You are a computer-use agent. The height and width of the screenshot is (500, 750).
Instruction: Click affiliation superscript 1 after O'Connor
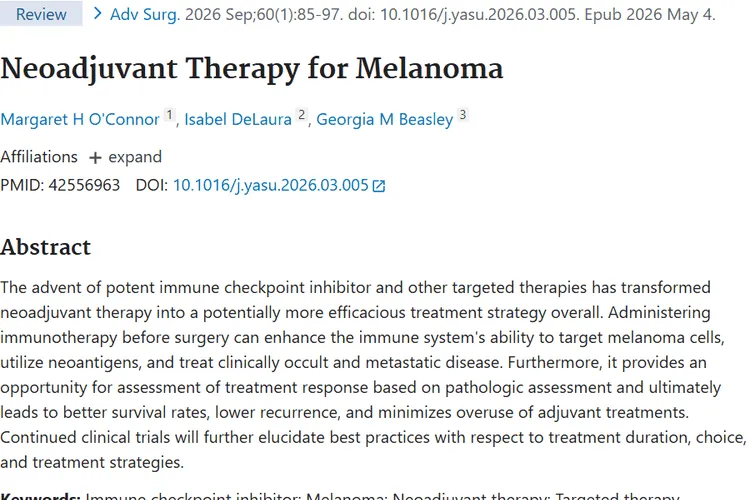coord(169,115)
